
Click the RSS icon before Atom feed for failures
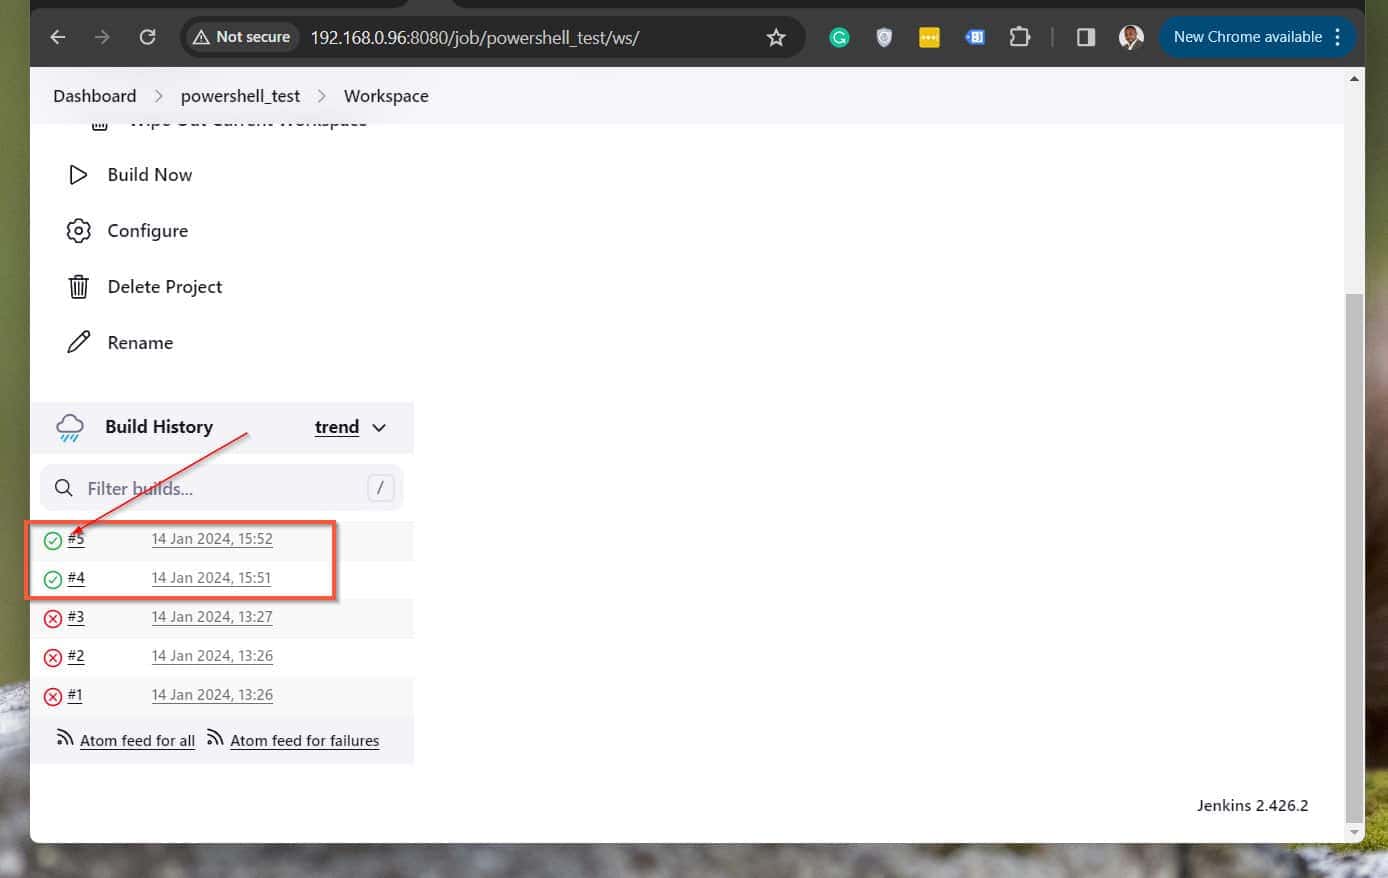pyautogui.click(x=215, y=738)
